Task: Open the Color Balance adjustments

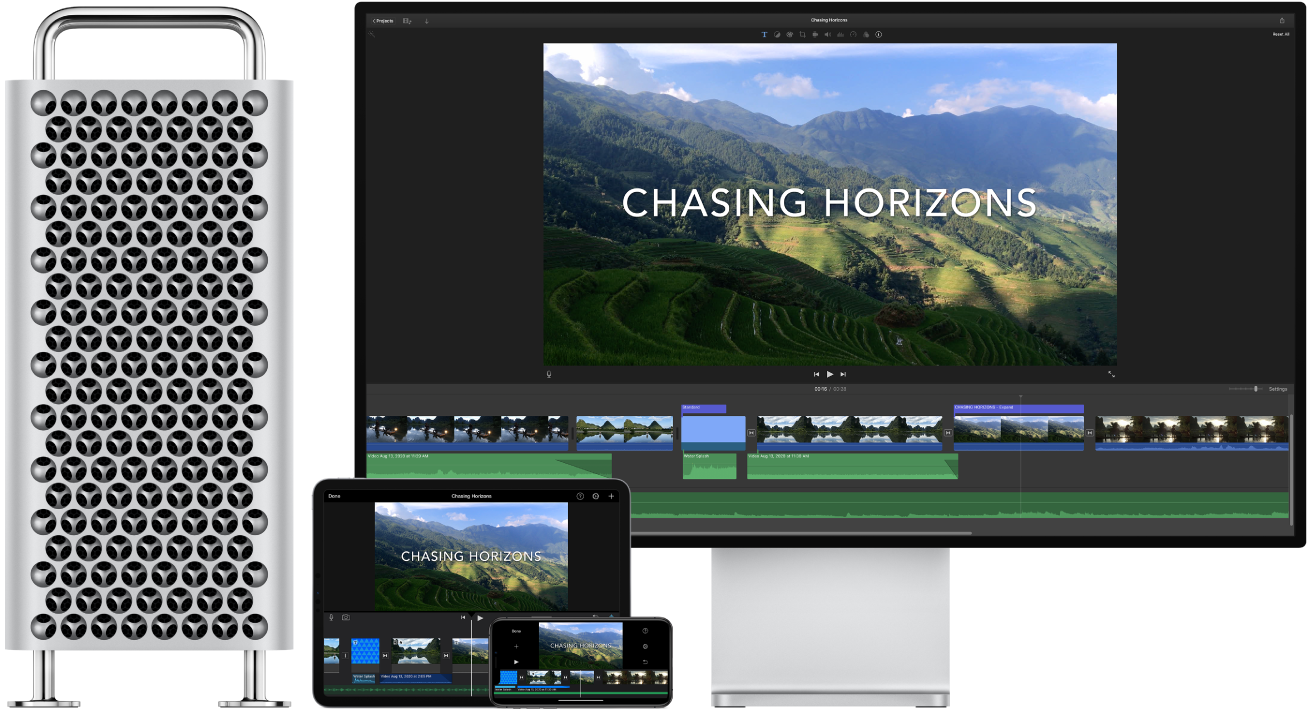Action: (777, 34)
